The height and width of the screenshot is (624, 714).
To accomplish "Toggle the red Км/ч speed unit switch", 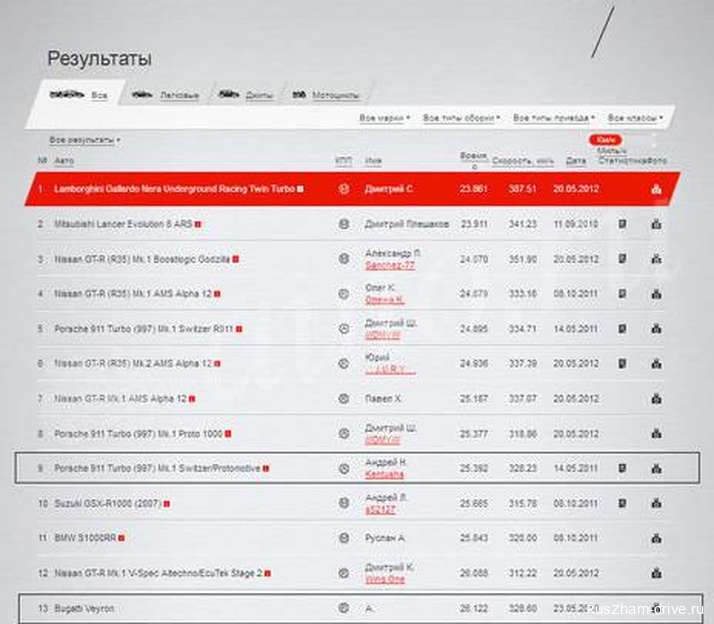I will click(x=603, y=140).
